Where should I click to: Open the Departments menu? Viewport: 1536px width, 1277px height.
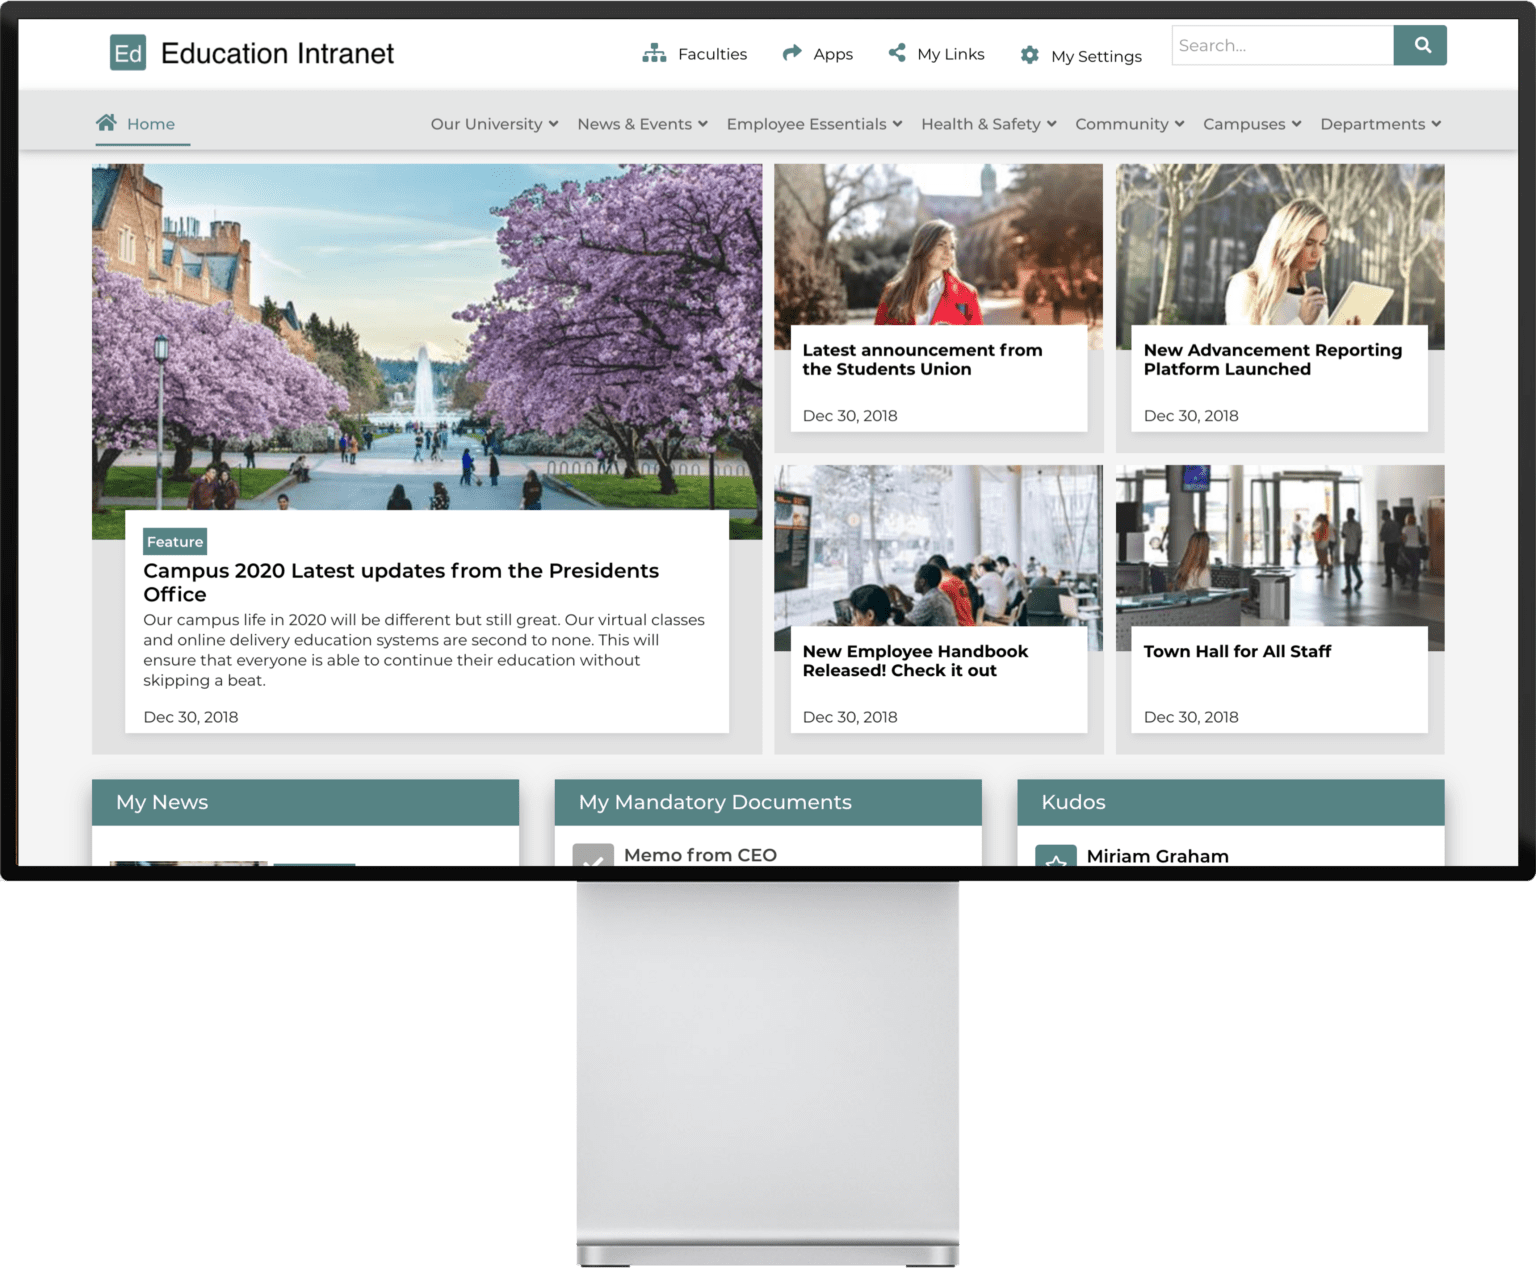[x=1379, y=124]
